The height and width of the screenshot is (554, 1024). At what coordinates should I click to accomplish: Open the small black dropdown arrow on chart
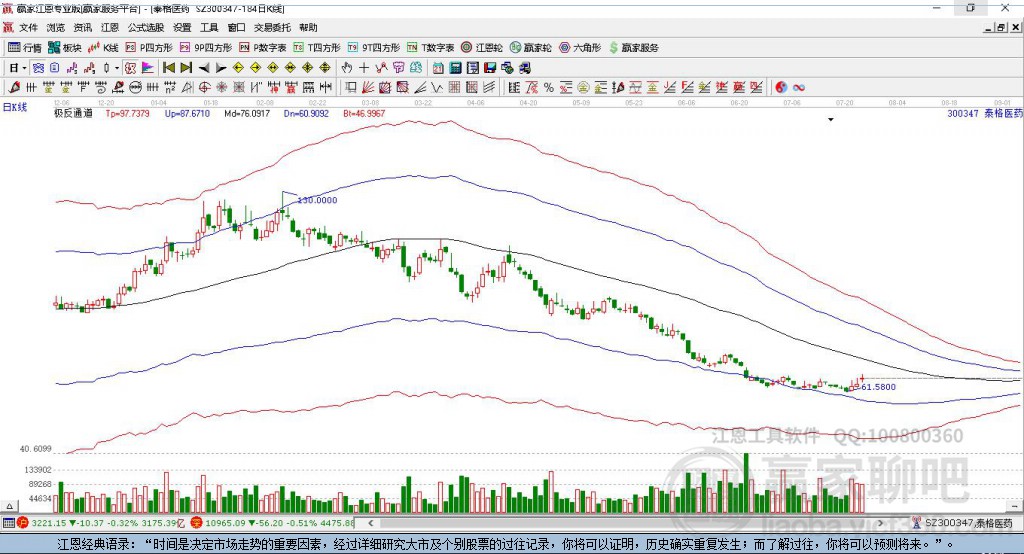click(x=830, y=120)
